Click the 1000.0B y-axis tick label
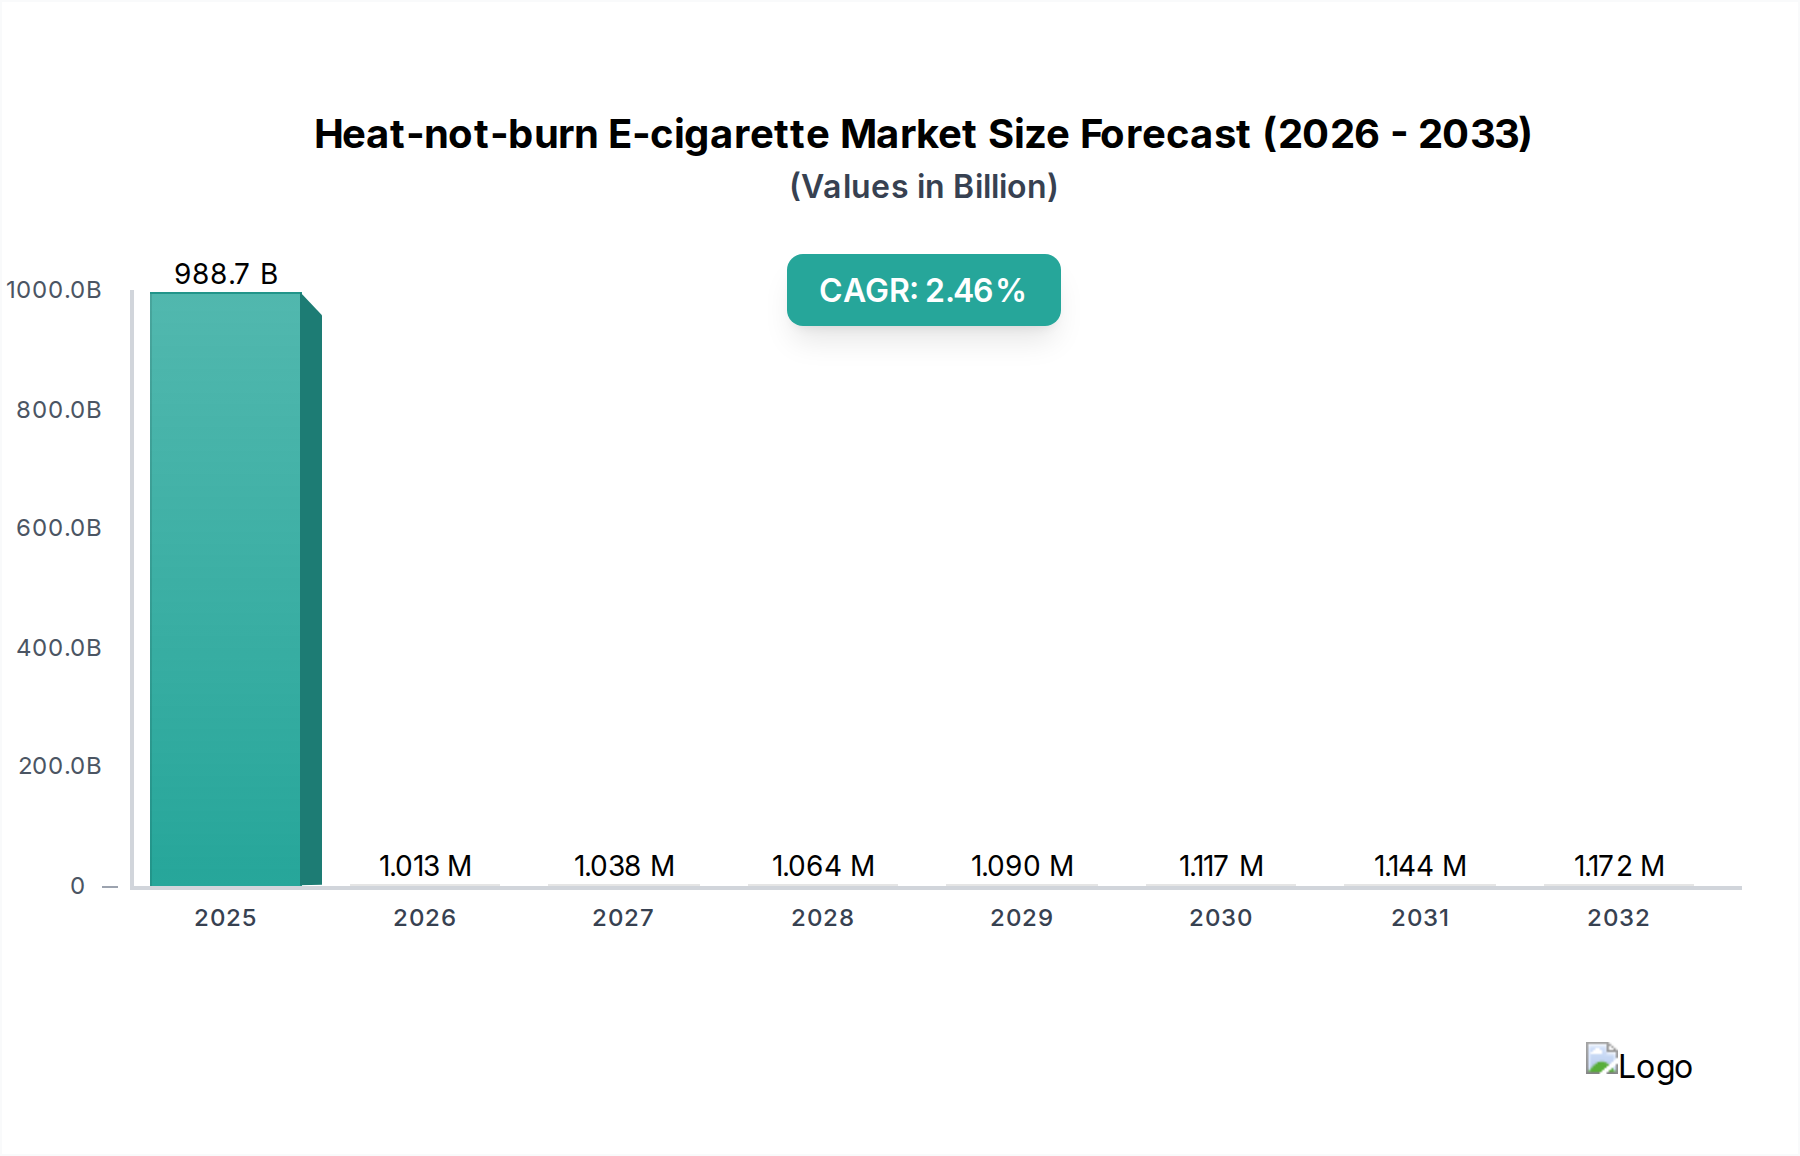This screenshot has height=1156, width=1800. (x=52, y=290)
